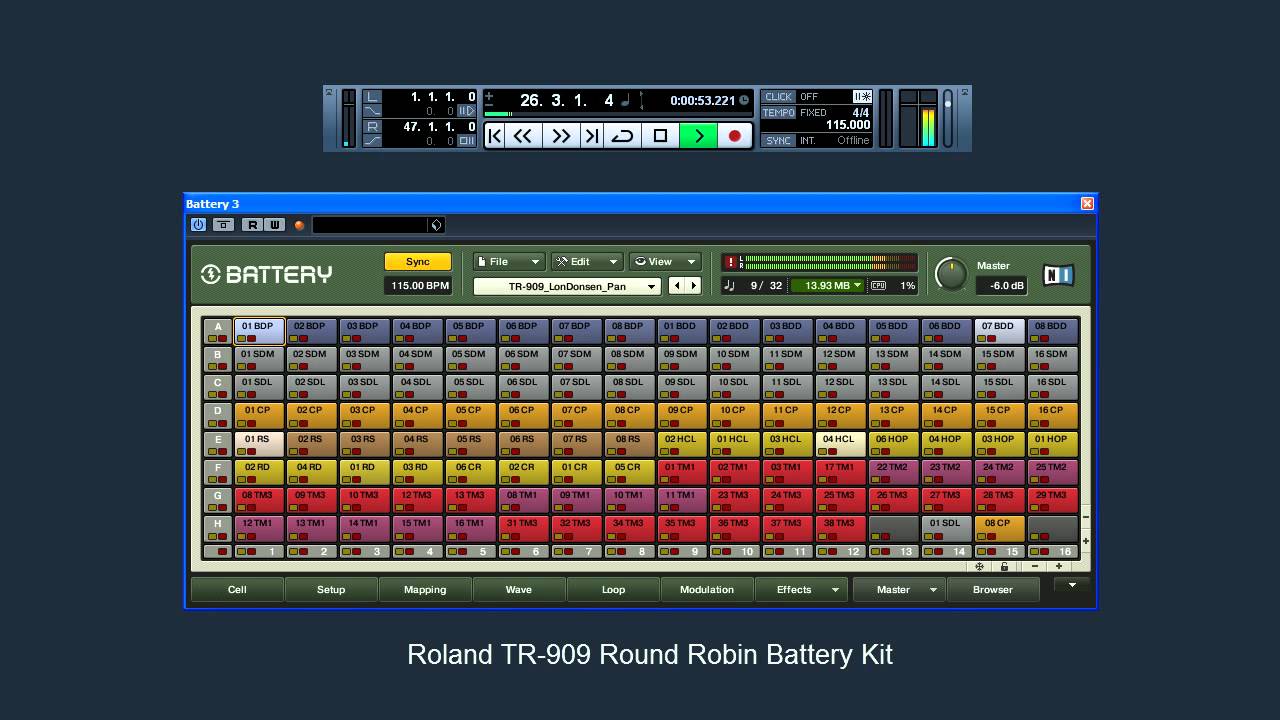Click the Battery logo
The width and height of the screenshot is (1280, 720).
266,274
